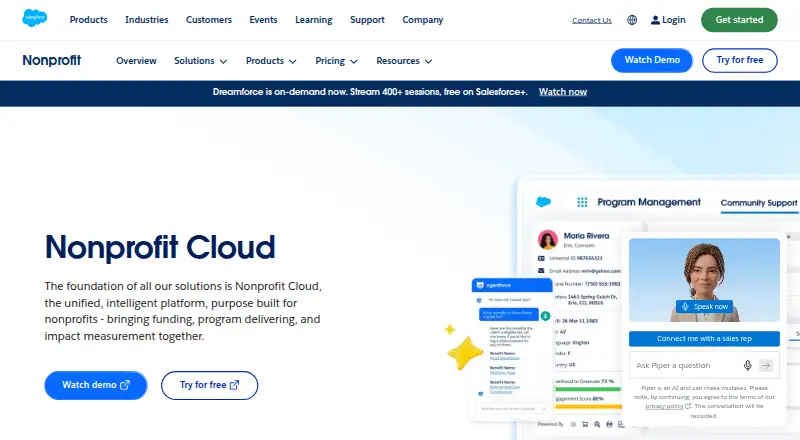
Task: Open the Company menu
Action: tap(422, 20)
